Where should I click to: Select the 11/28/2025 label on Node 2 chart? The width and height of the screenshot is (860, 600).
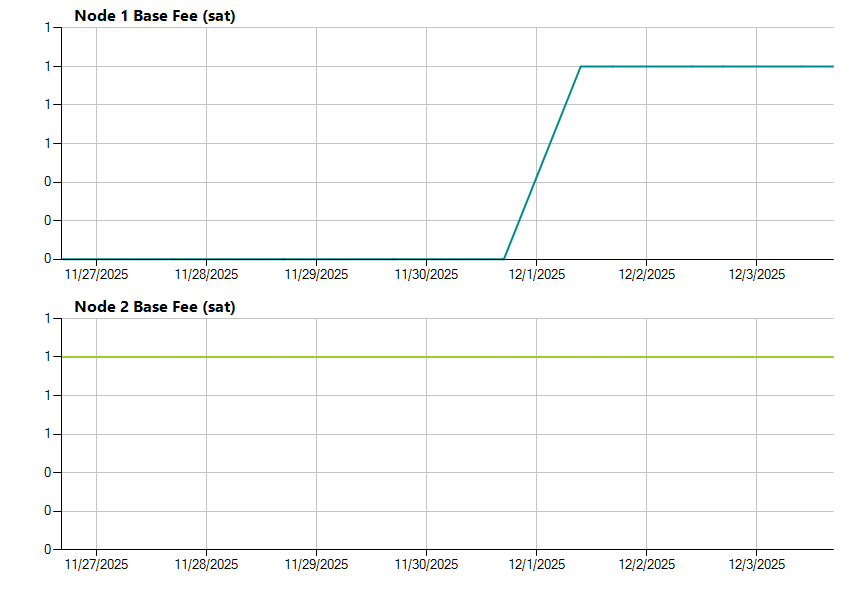(x=207, y=565)
